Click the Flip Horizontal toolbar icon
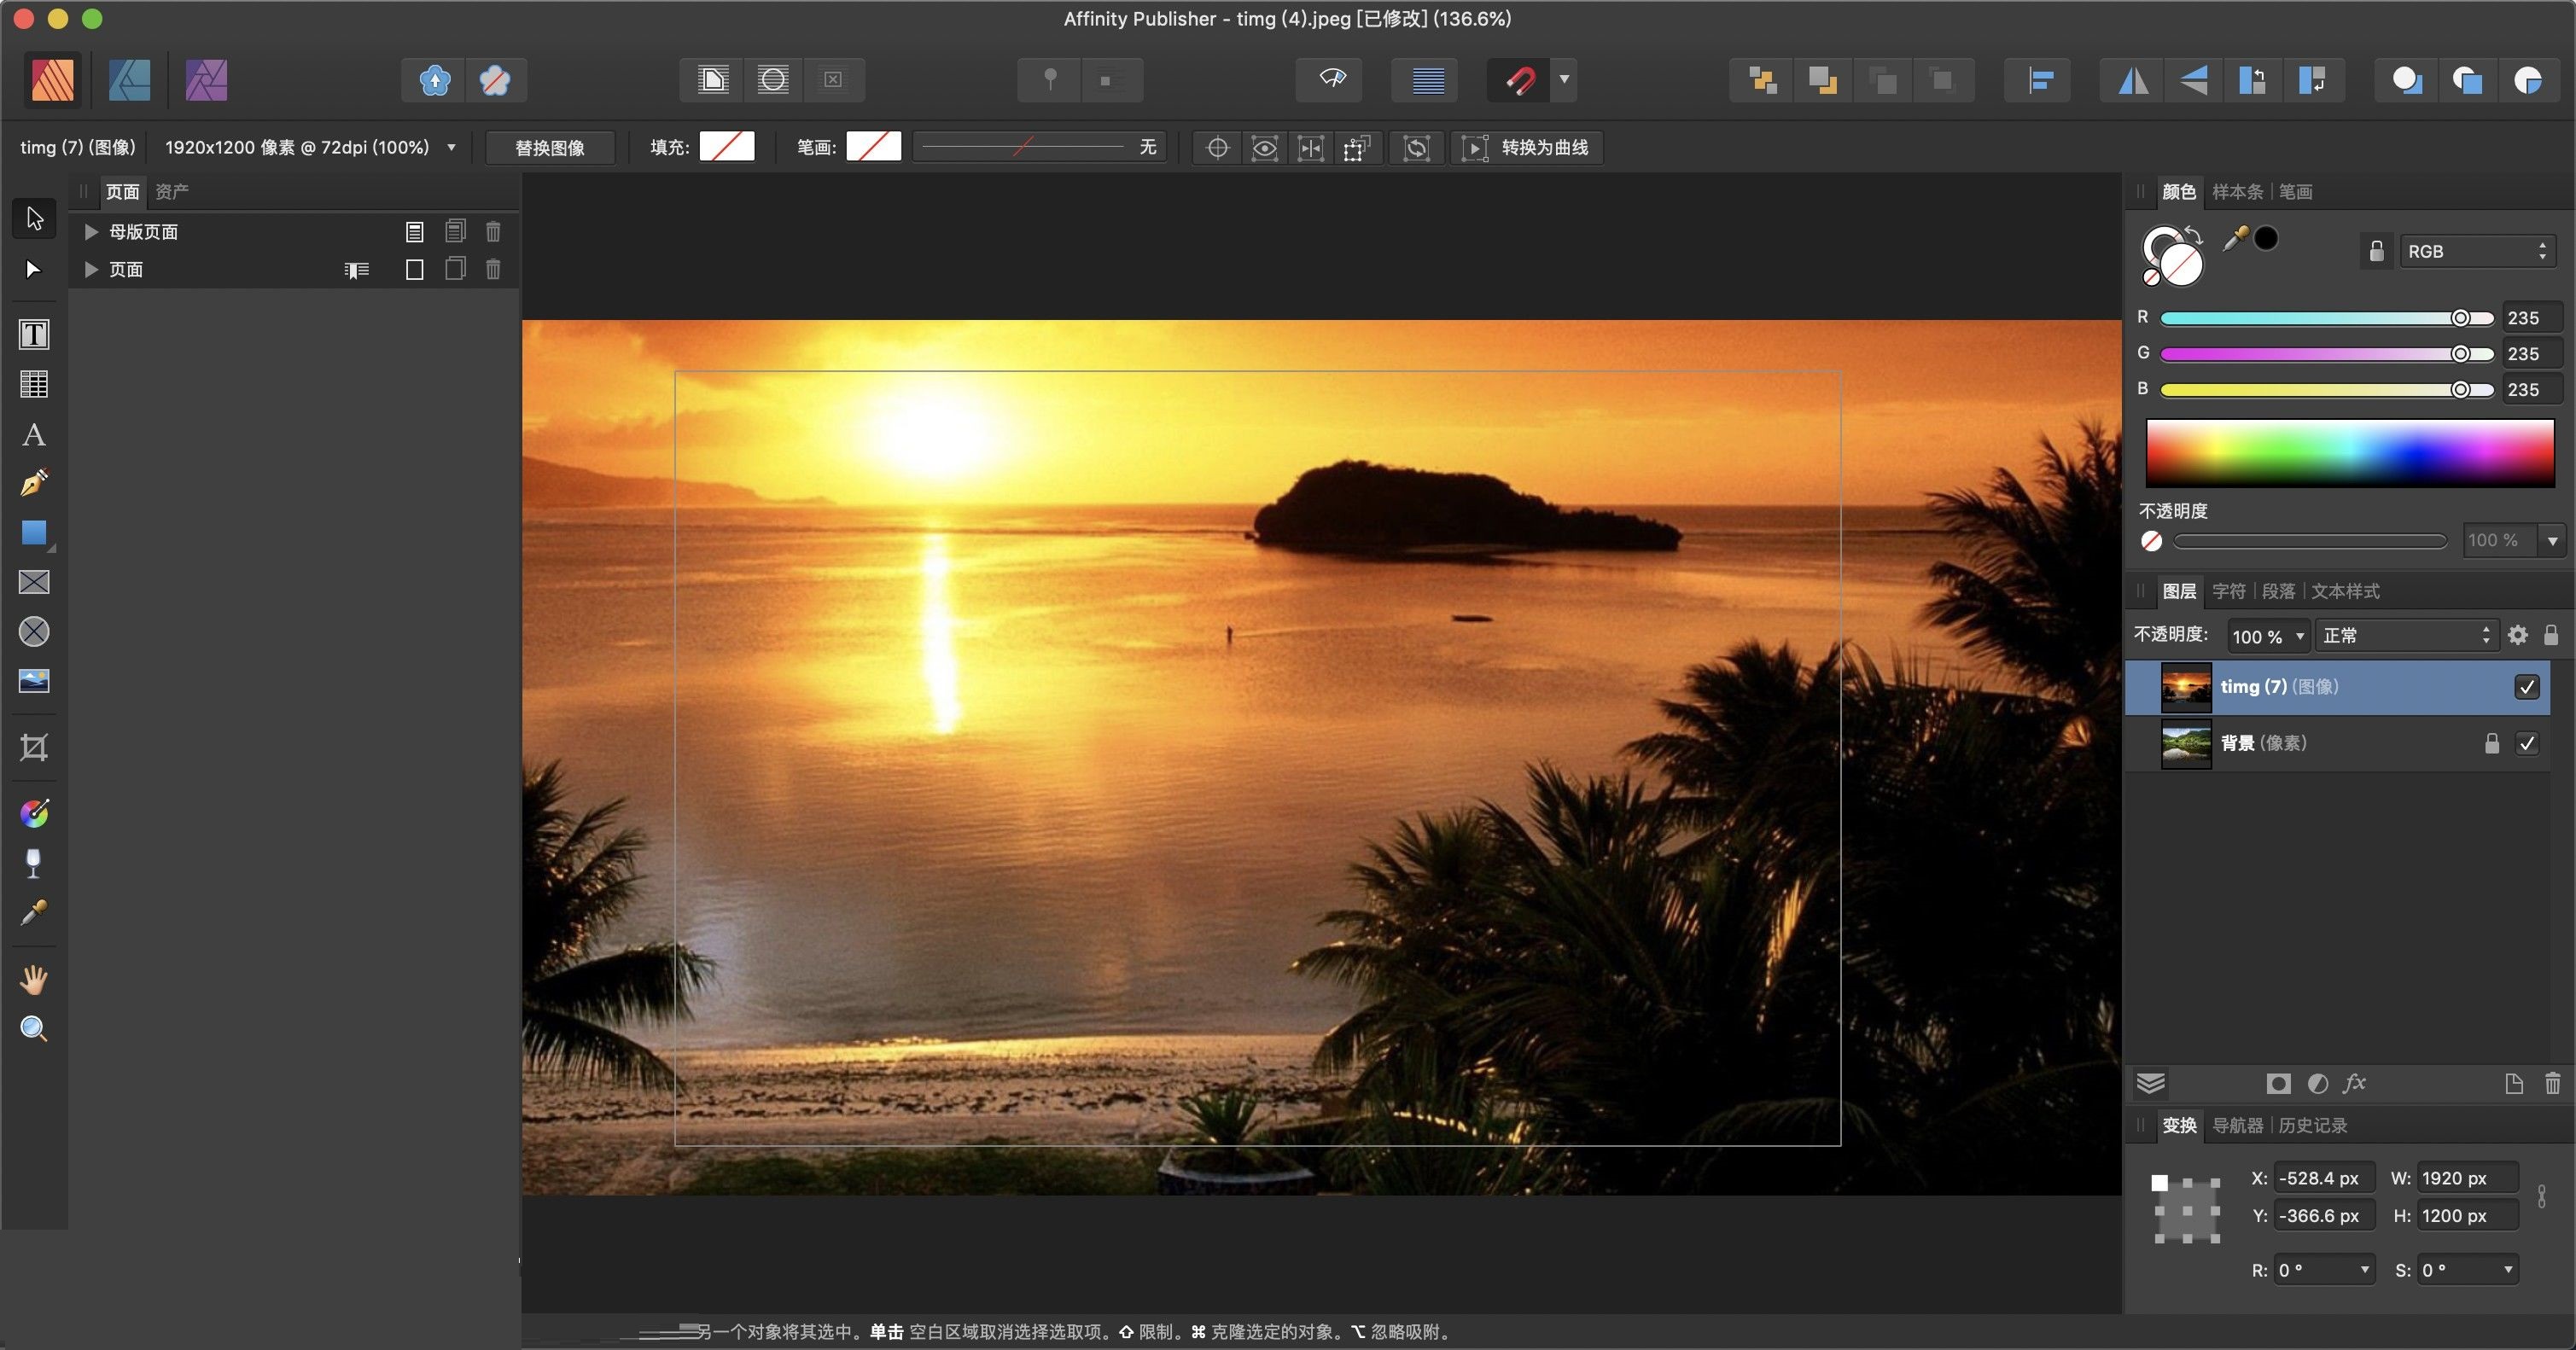This screenshot has height=1350, width=2576. point(2132,80)
